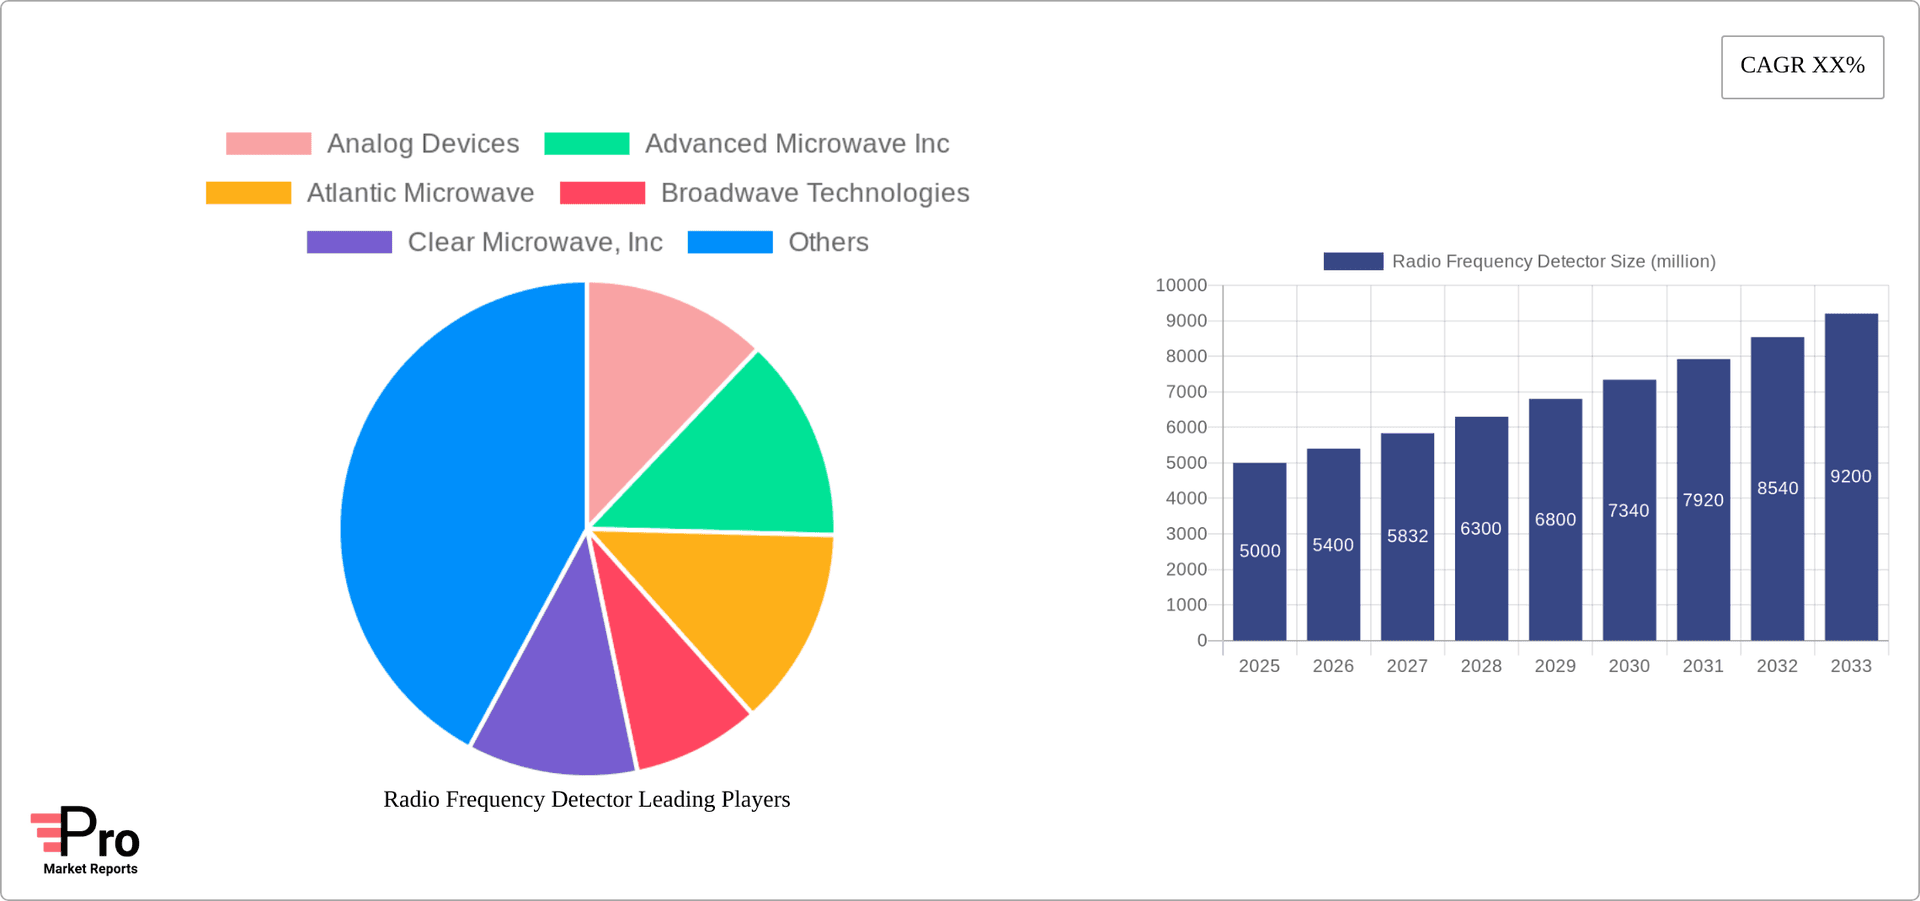Toggle the Others legend entry
Image resolution: width=1920 pixels, height=901 pixels.
[x=828, y=241]
